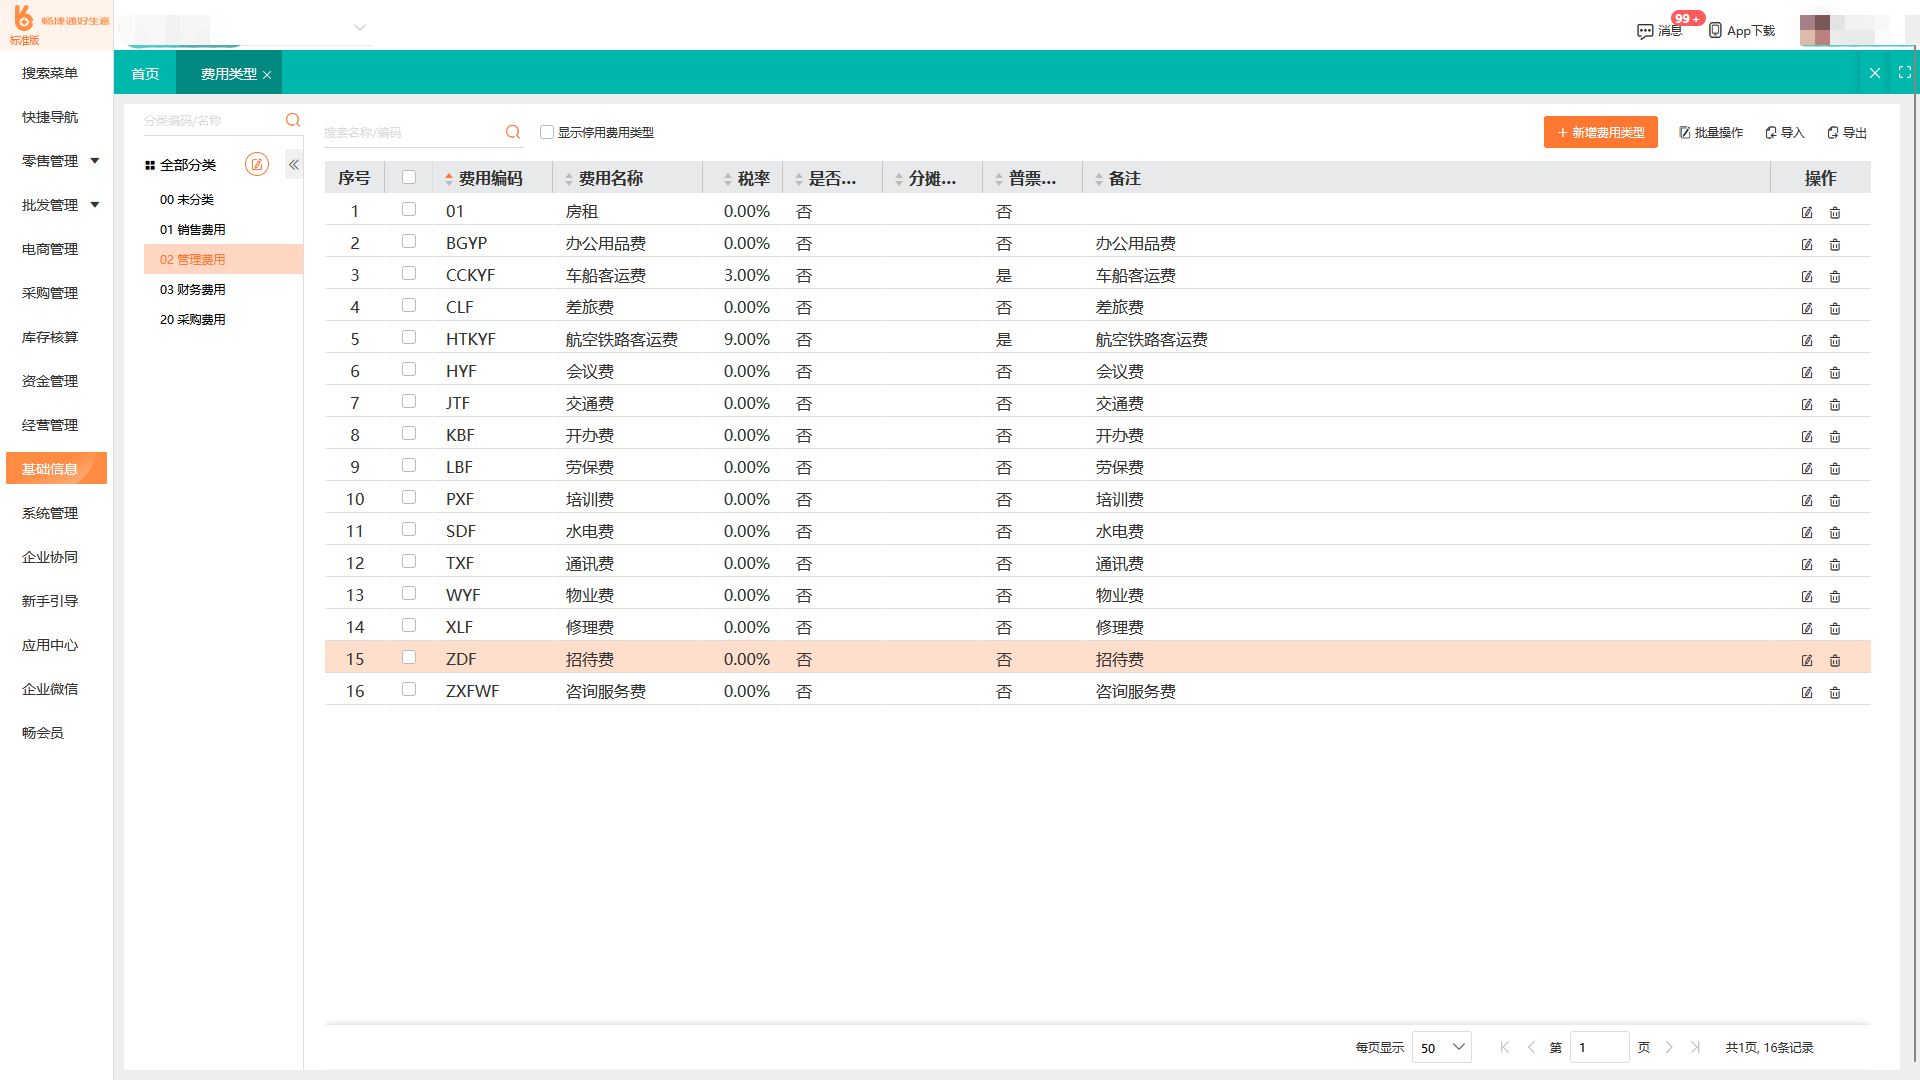The height and width of the screenshot is (1080, 1920).
Task: Click 批量操作 button in toolbar
Action: 1710,131
